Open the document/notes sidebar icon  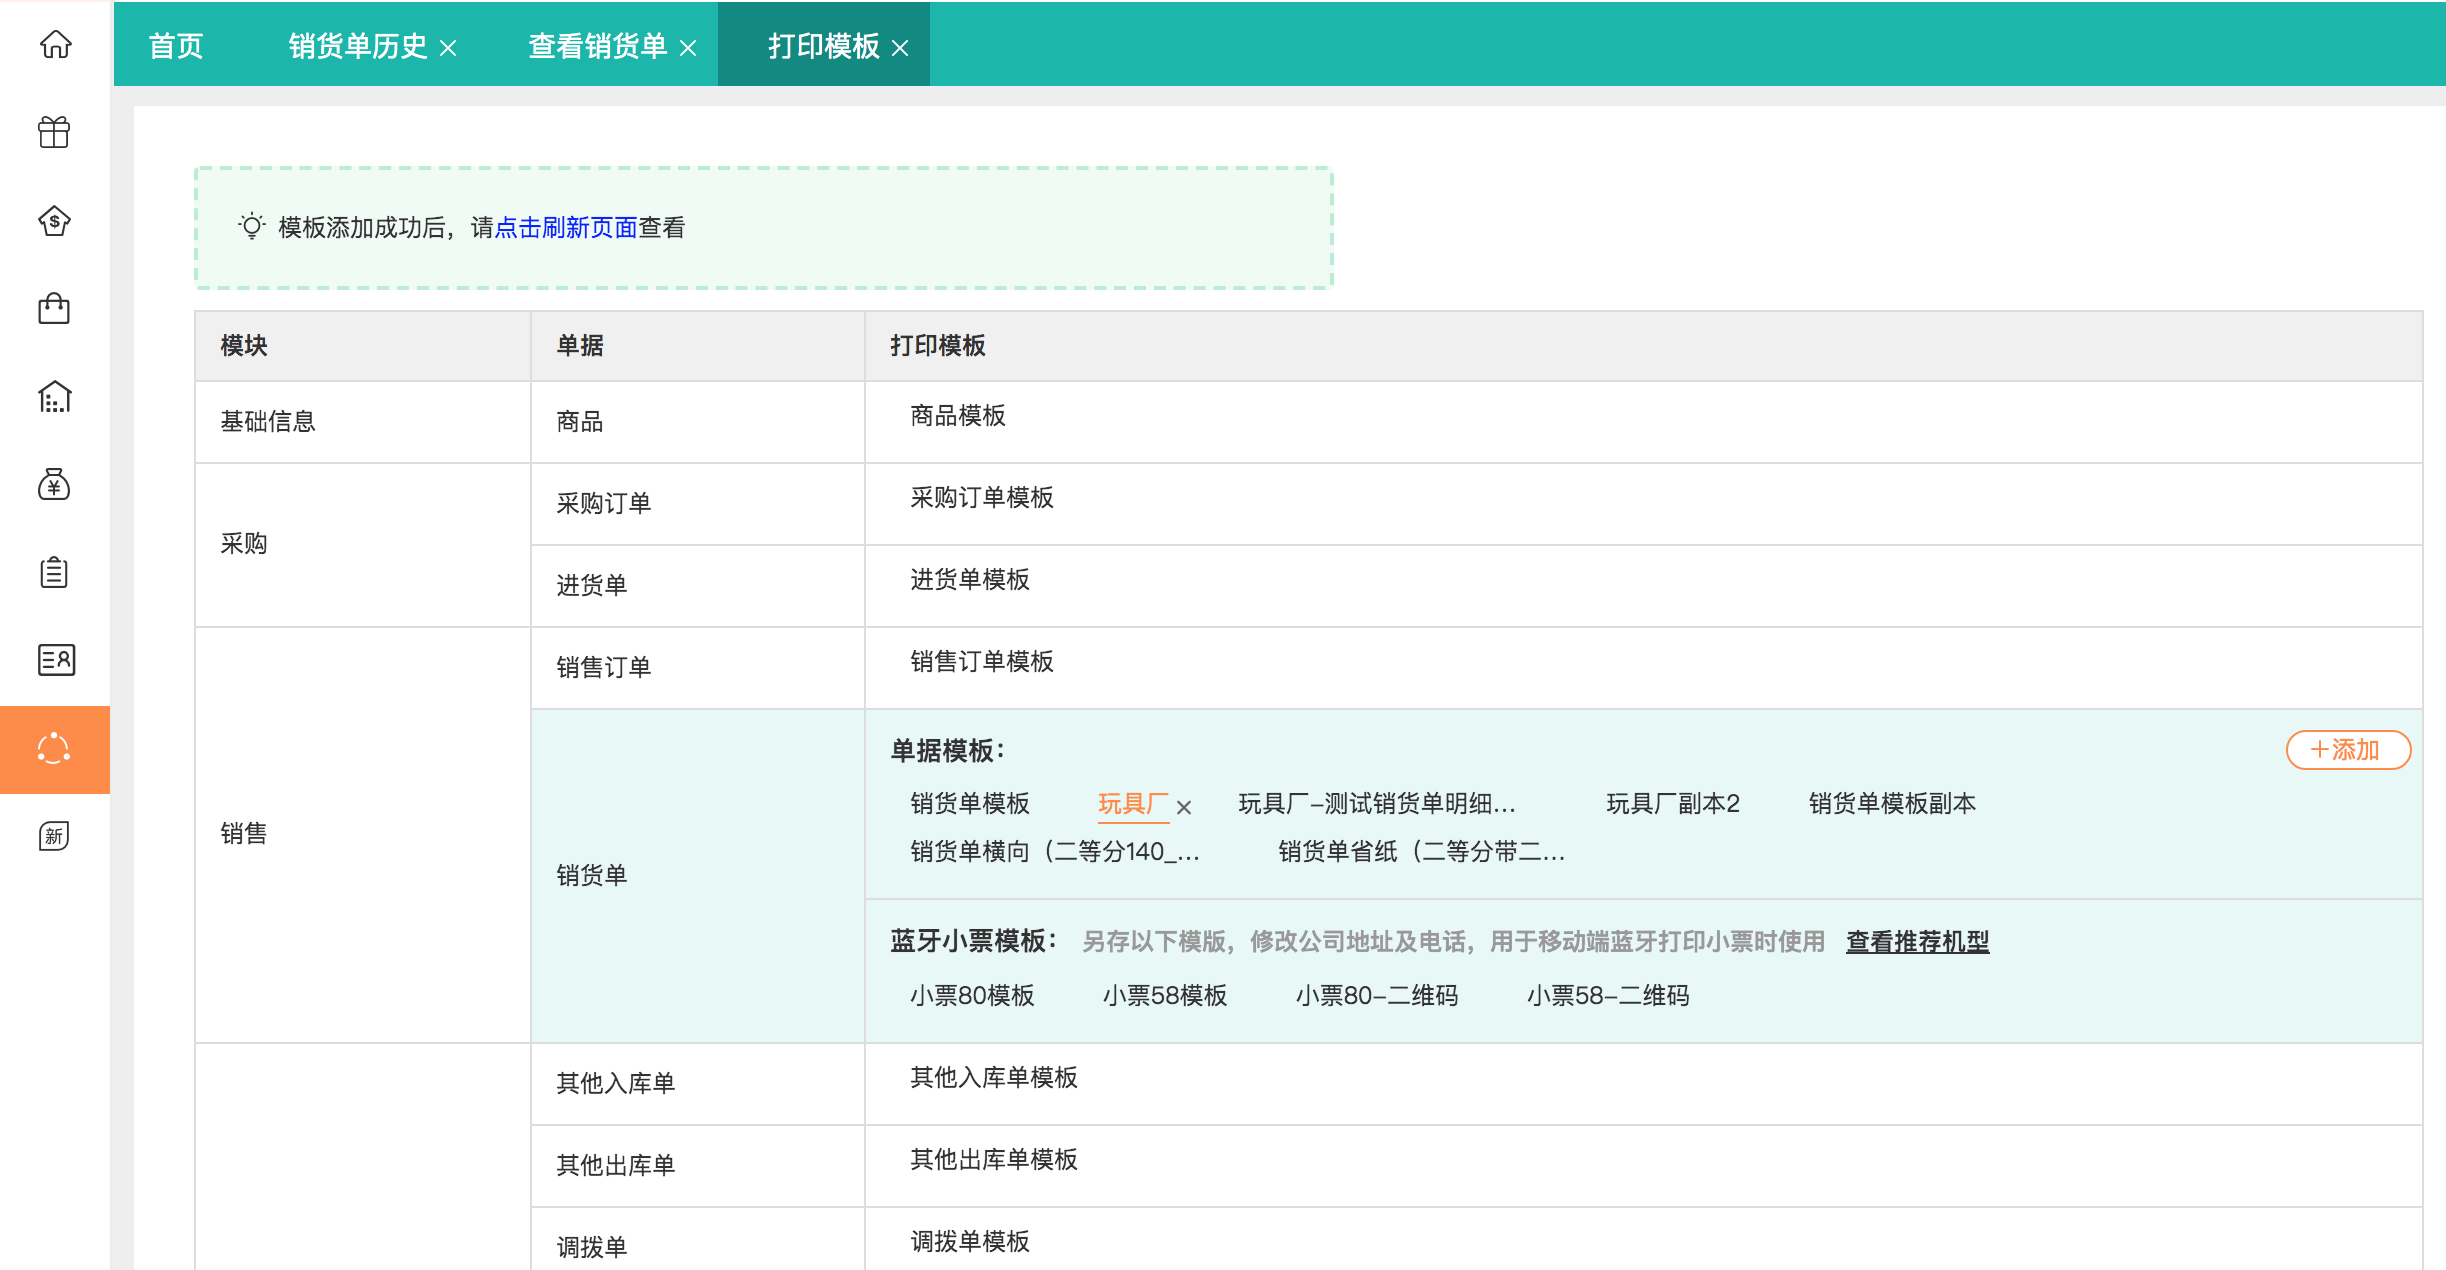click(55, 573)
